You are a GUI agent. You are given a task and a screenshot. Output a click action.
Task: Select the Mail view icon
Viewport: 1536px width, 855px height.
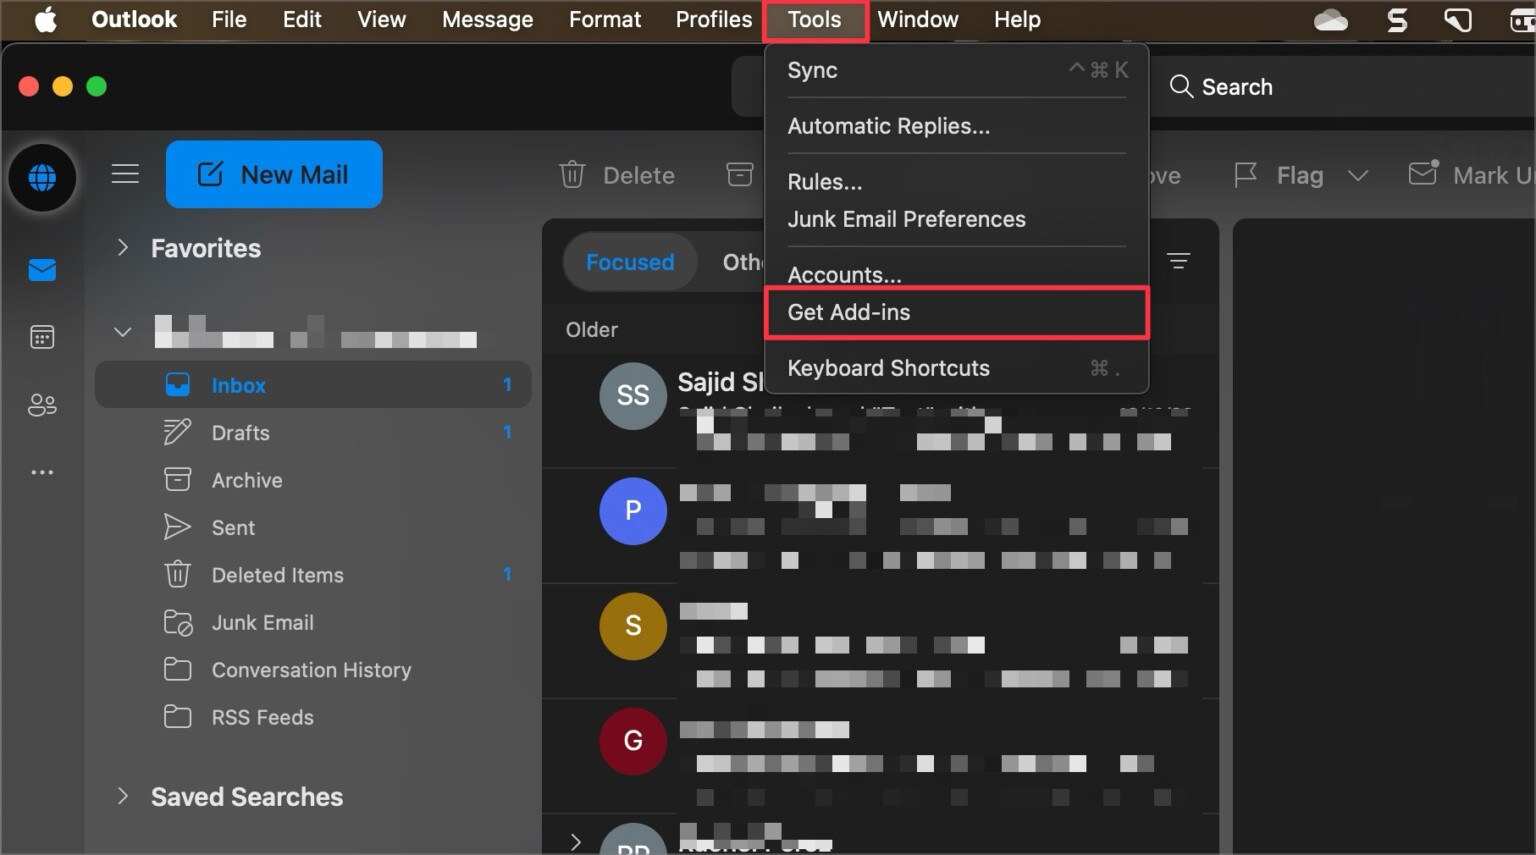42,269
